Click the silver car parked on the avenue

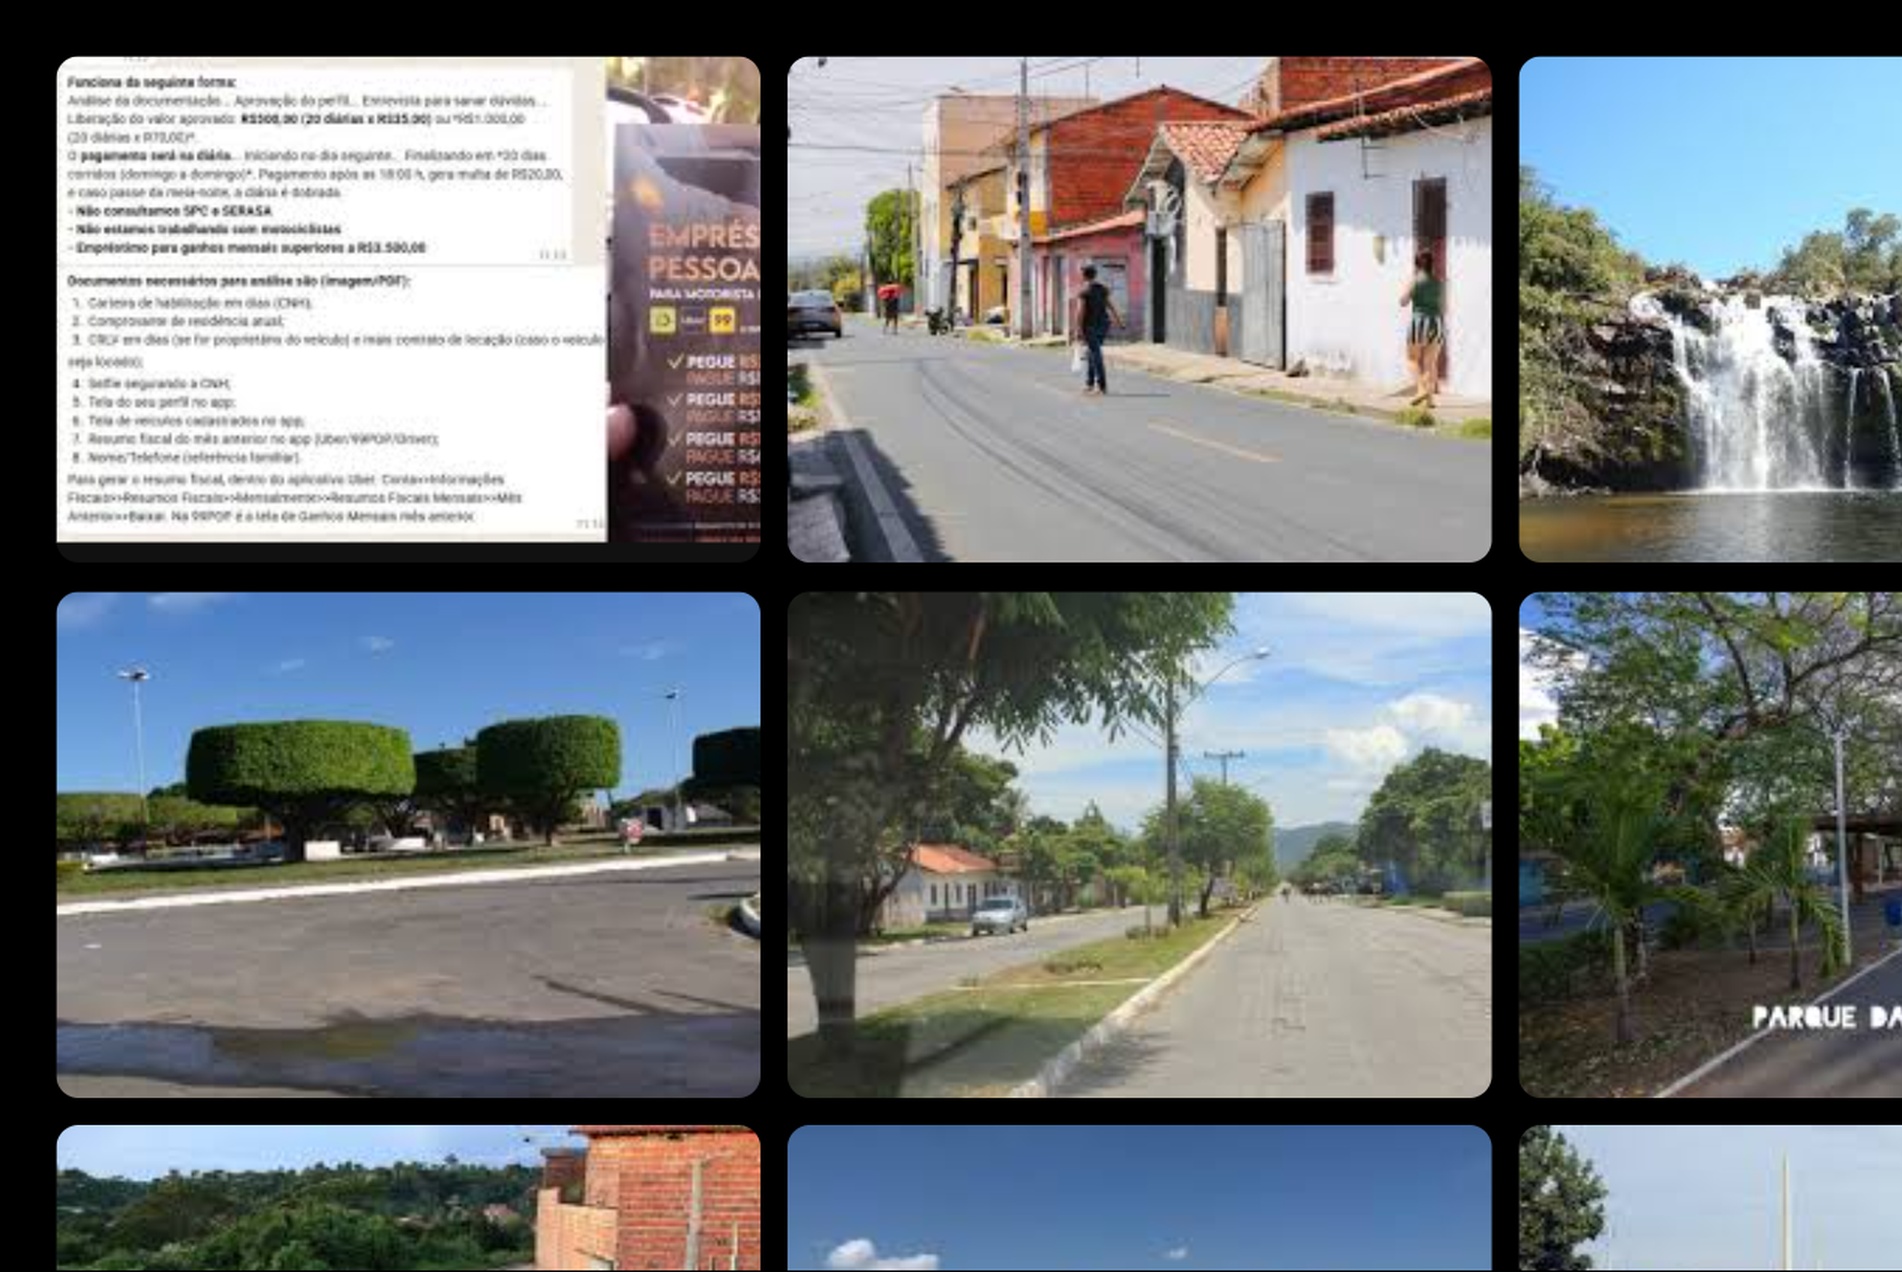tap(999, 914)
